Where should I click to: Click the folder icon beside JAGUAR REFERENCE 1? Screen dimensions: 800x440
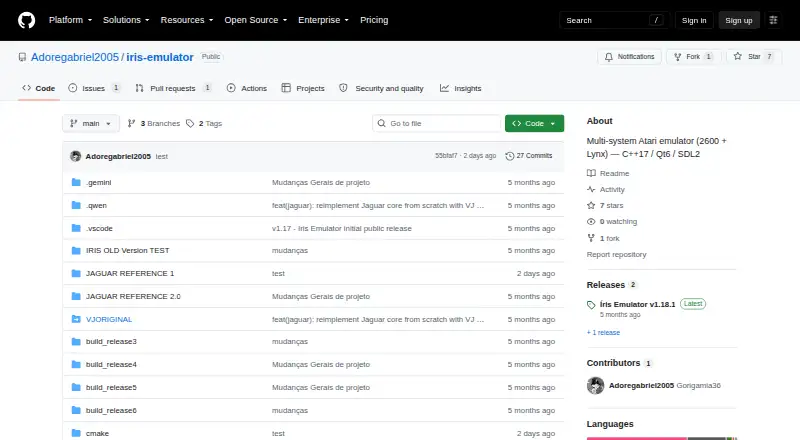[x=76, y=273]
